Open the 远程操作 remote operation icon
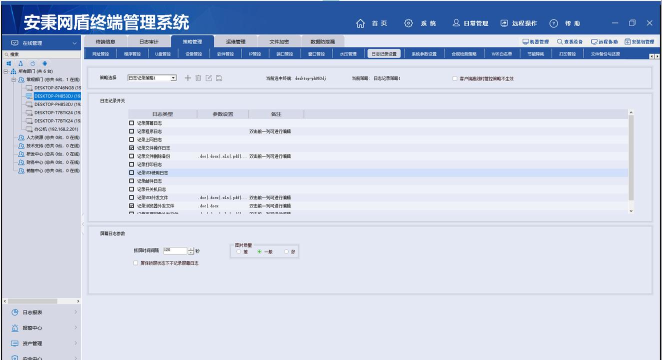 tap(504, 23)
